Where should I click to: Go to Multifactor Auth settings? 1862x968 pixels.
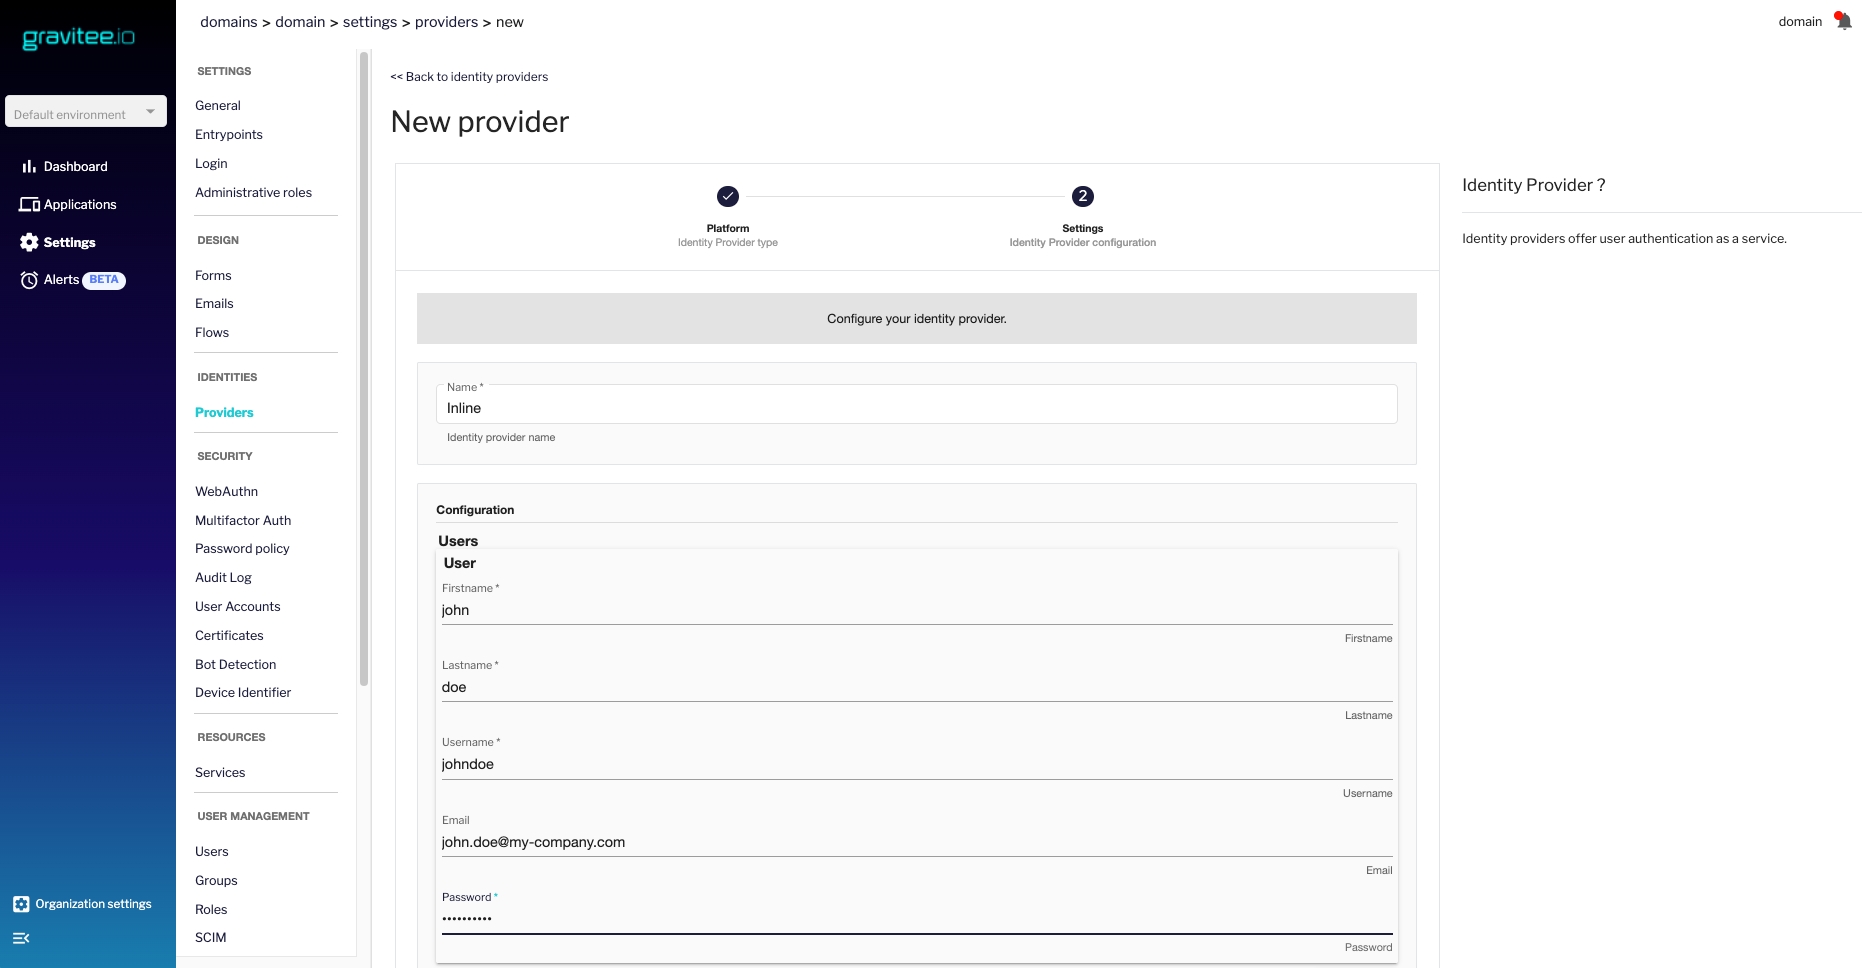(243, 520)
